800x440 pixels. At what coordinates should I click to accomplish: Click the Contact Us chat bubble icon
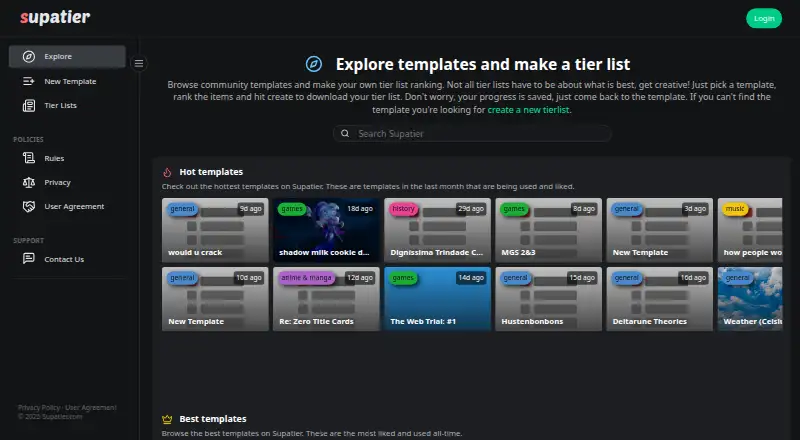click(x=29, y=259)
